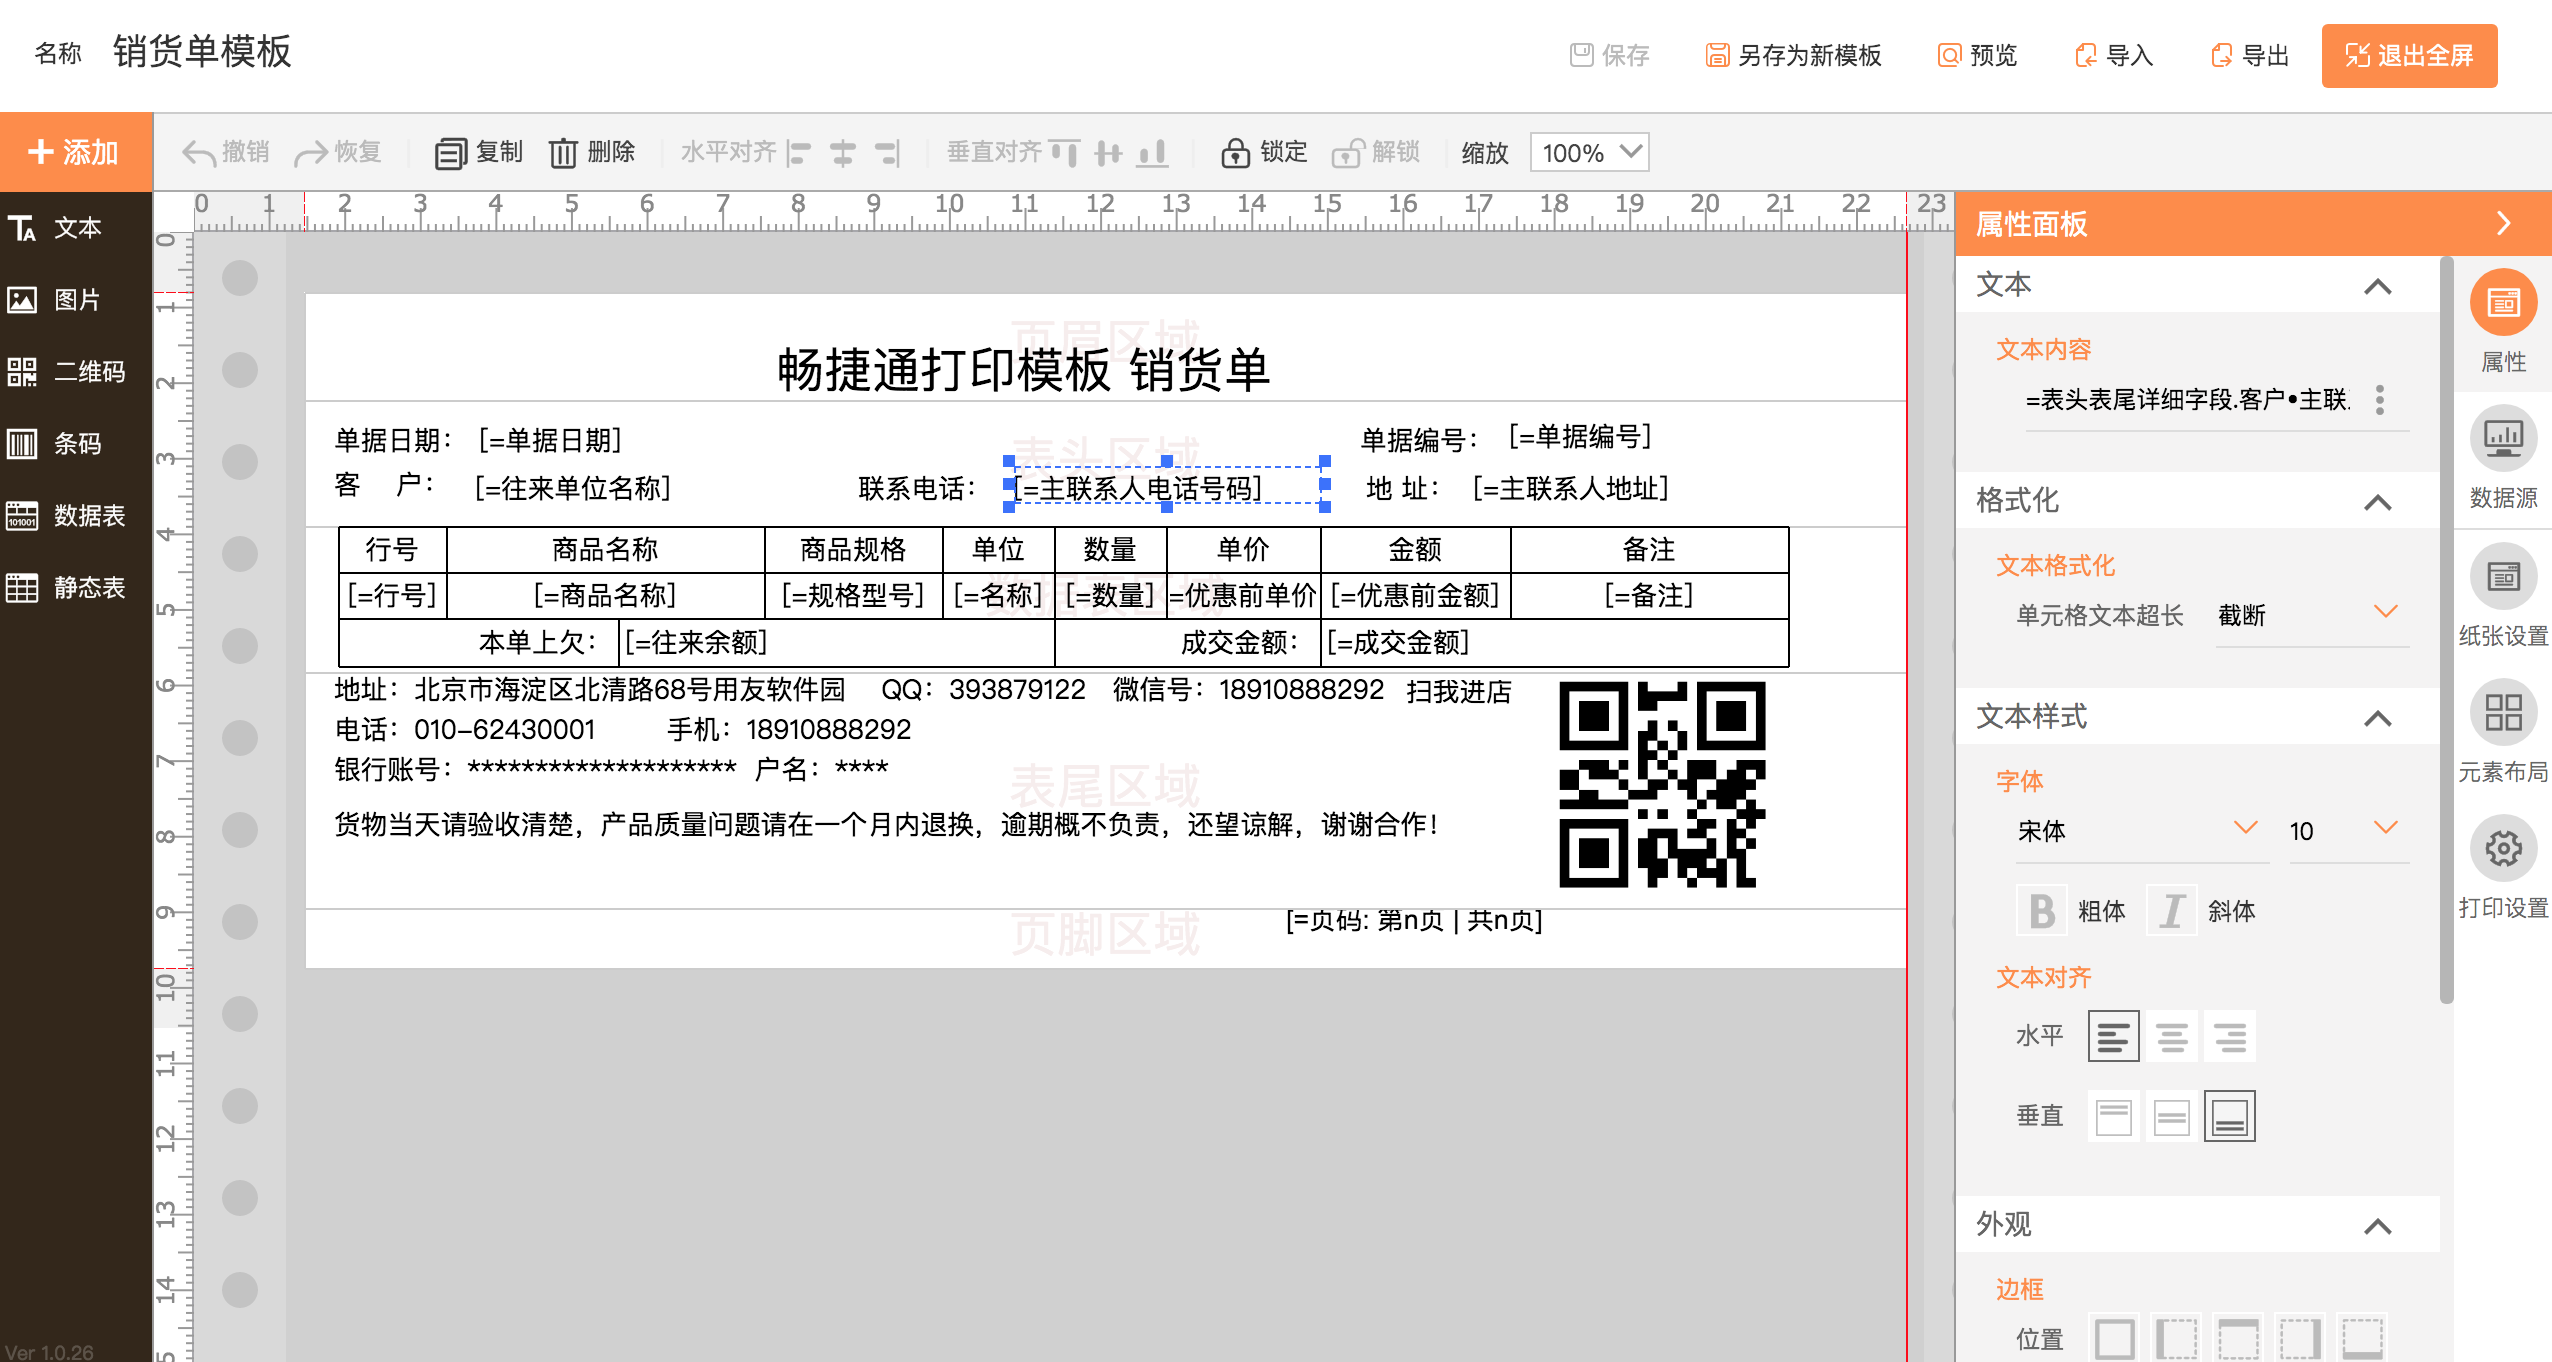Enable 锁定 lock on selected element
The height and width of the screenshot is (1362, 2552).
click(x=1257, y=154)
